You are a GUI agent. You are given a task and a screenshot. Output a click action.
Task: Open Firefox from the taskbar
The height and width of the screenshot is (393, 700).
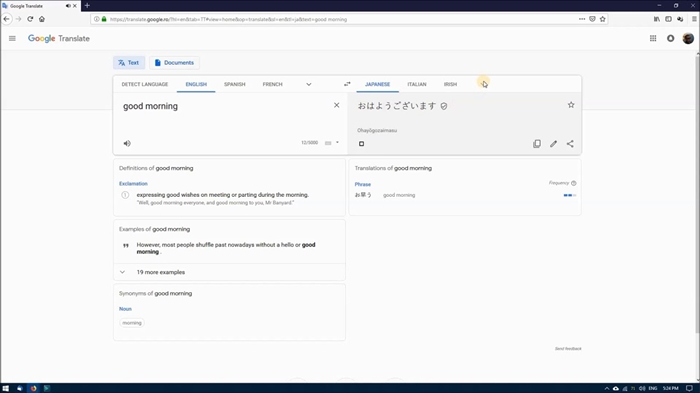pyautogui.click(x=33, y=388)
